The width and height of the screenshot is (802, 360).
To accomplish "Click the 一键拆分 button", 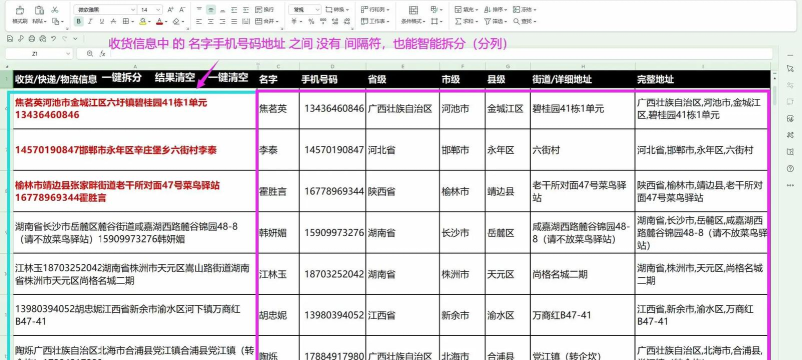I will [122, 78].
